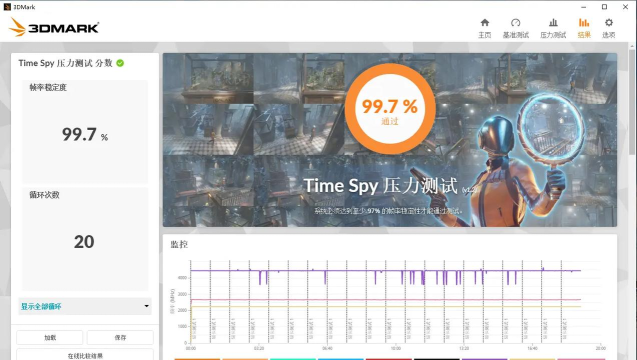Click the 帧率稳定度 label

click(48, 87)
